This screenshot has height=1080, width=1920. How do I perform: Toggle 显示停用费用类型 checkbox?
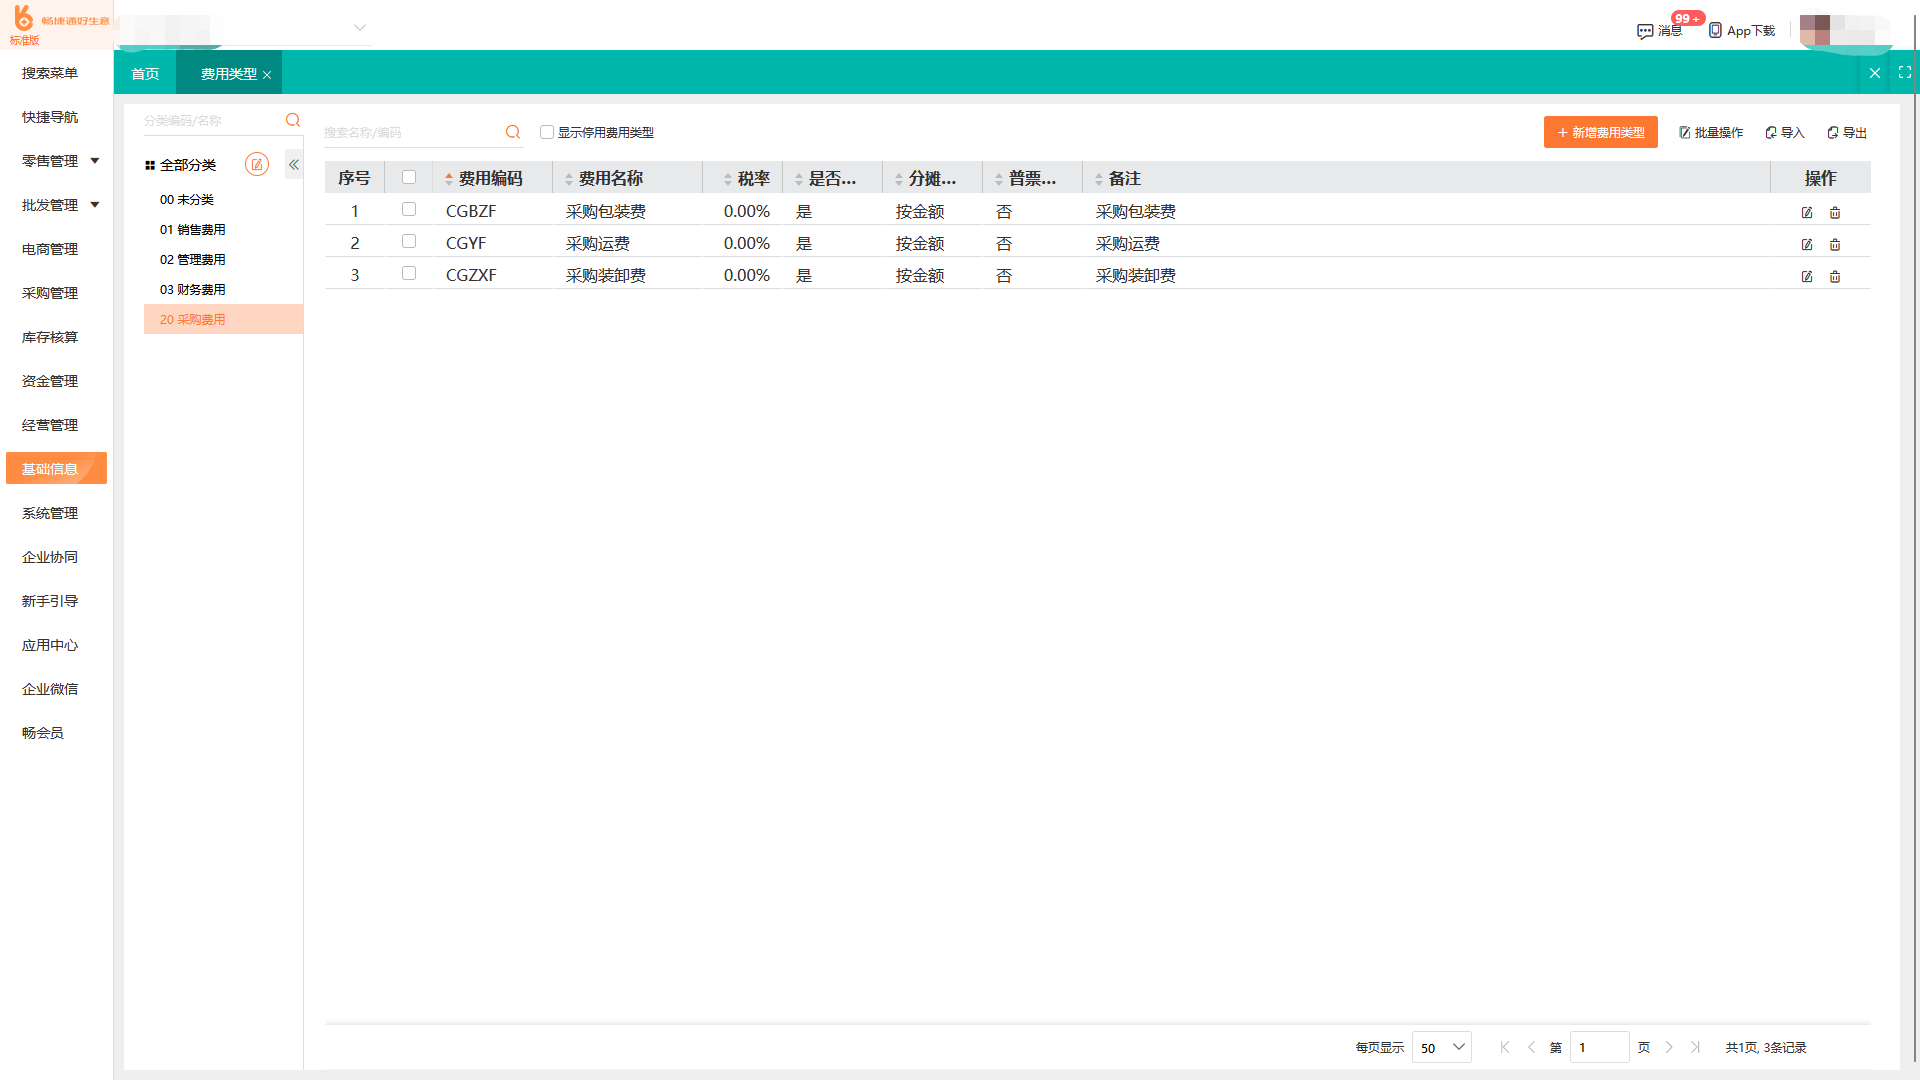[x=546, y=131]
